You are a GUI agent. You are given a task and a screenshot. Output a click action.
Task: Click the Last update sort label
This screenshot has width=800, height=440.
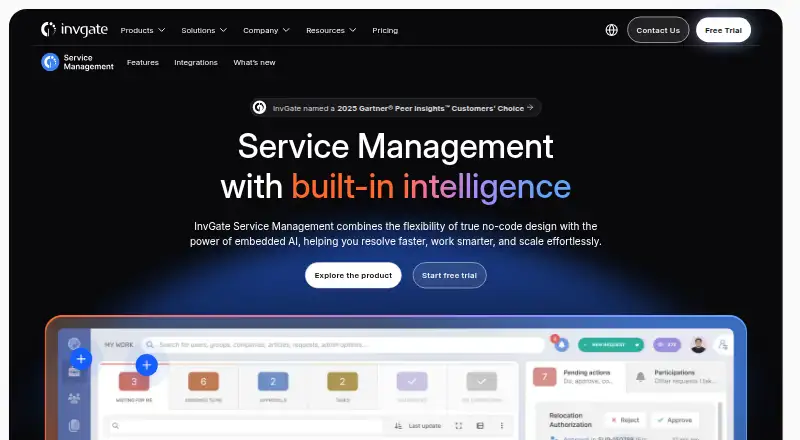coord(424,426)
